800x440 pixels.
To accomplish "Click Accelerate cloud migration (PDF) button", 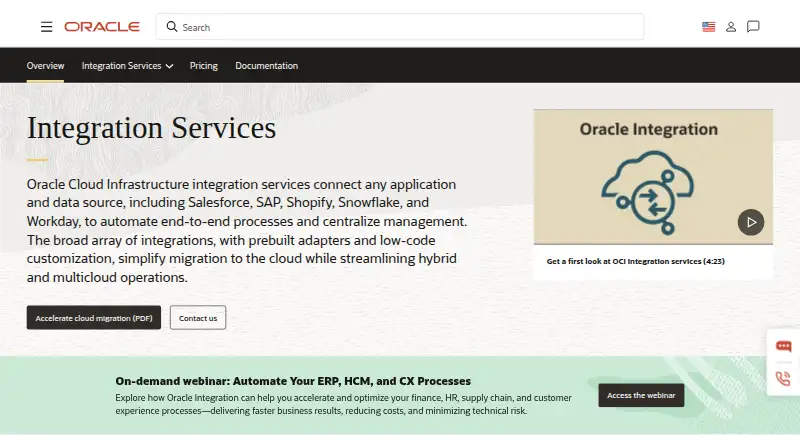I will pos(94,317).
